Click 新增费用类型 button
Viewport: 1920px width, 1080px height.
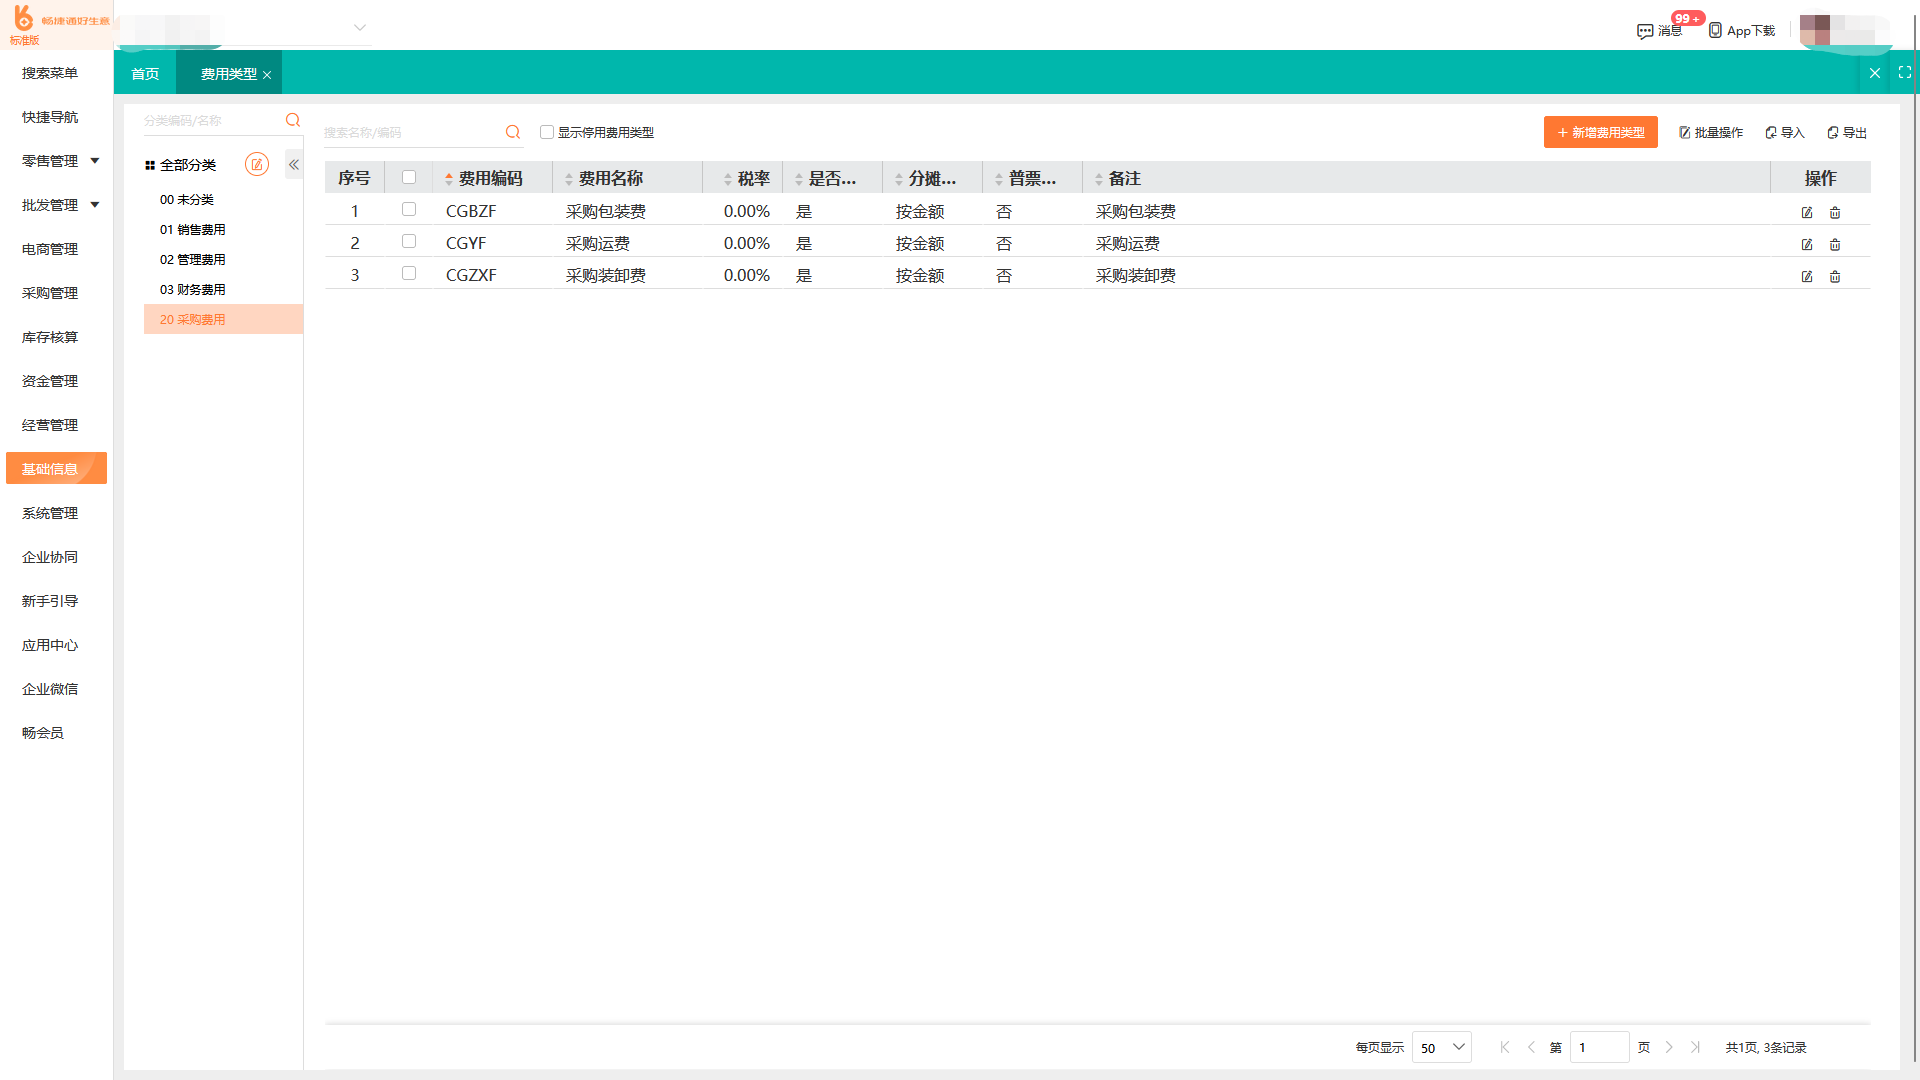[1601, 131]
